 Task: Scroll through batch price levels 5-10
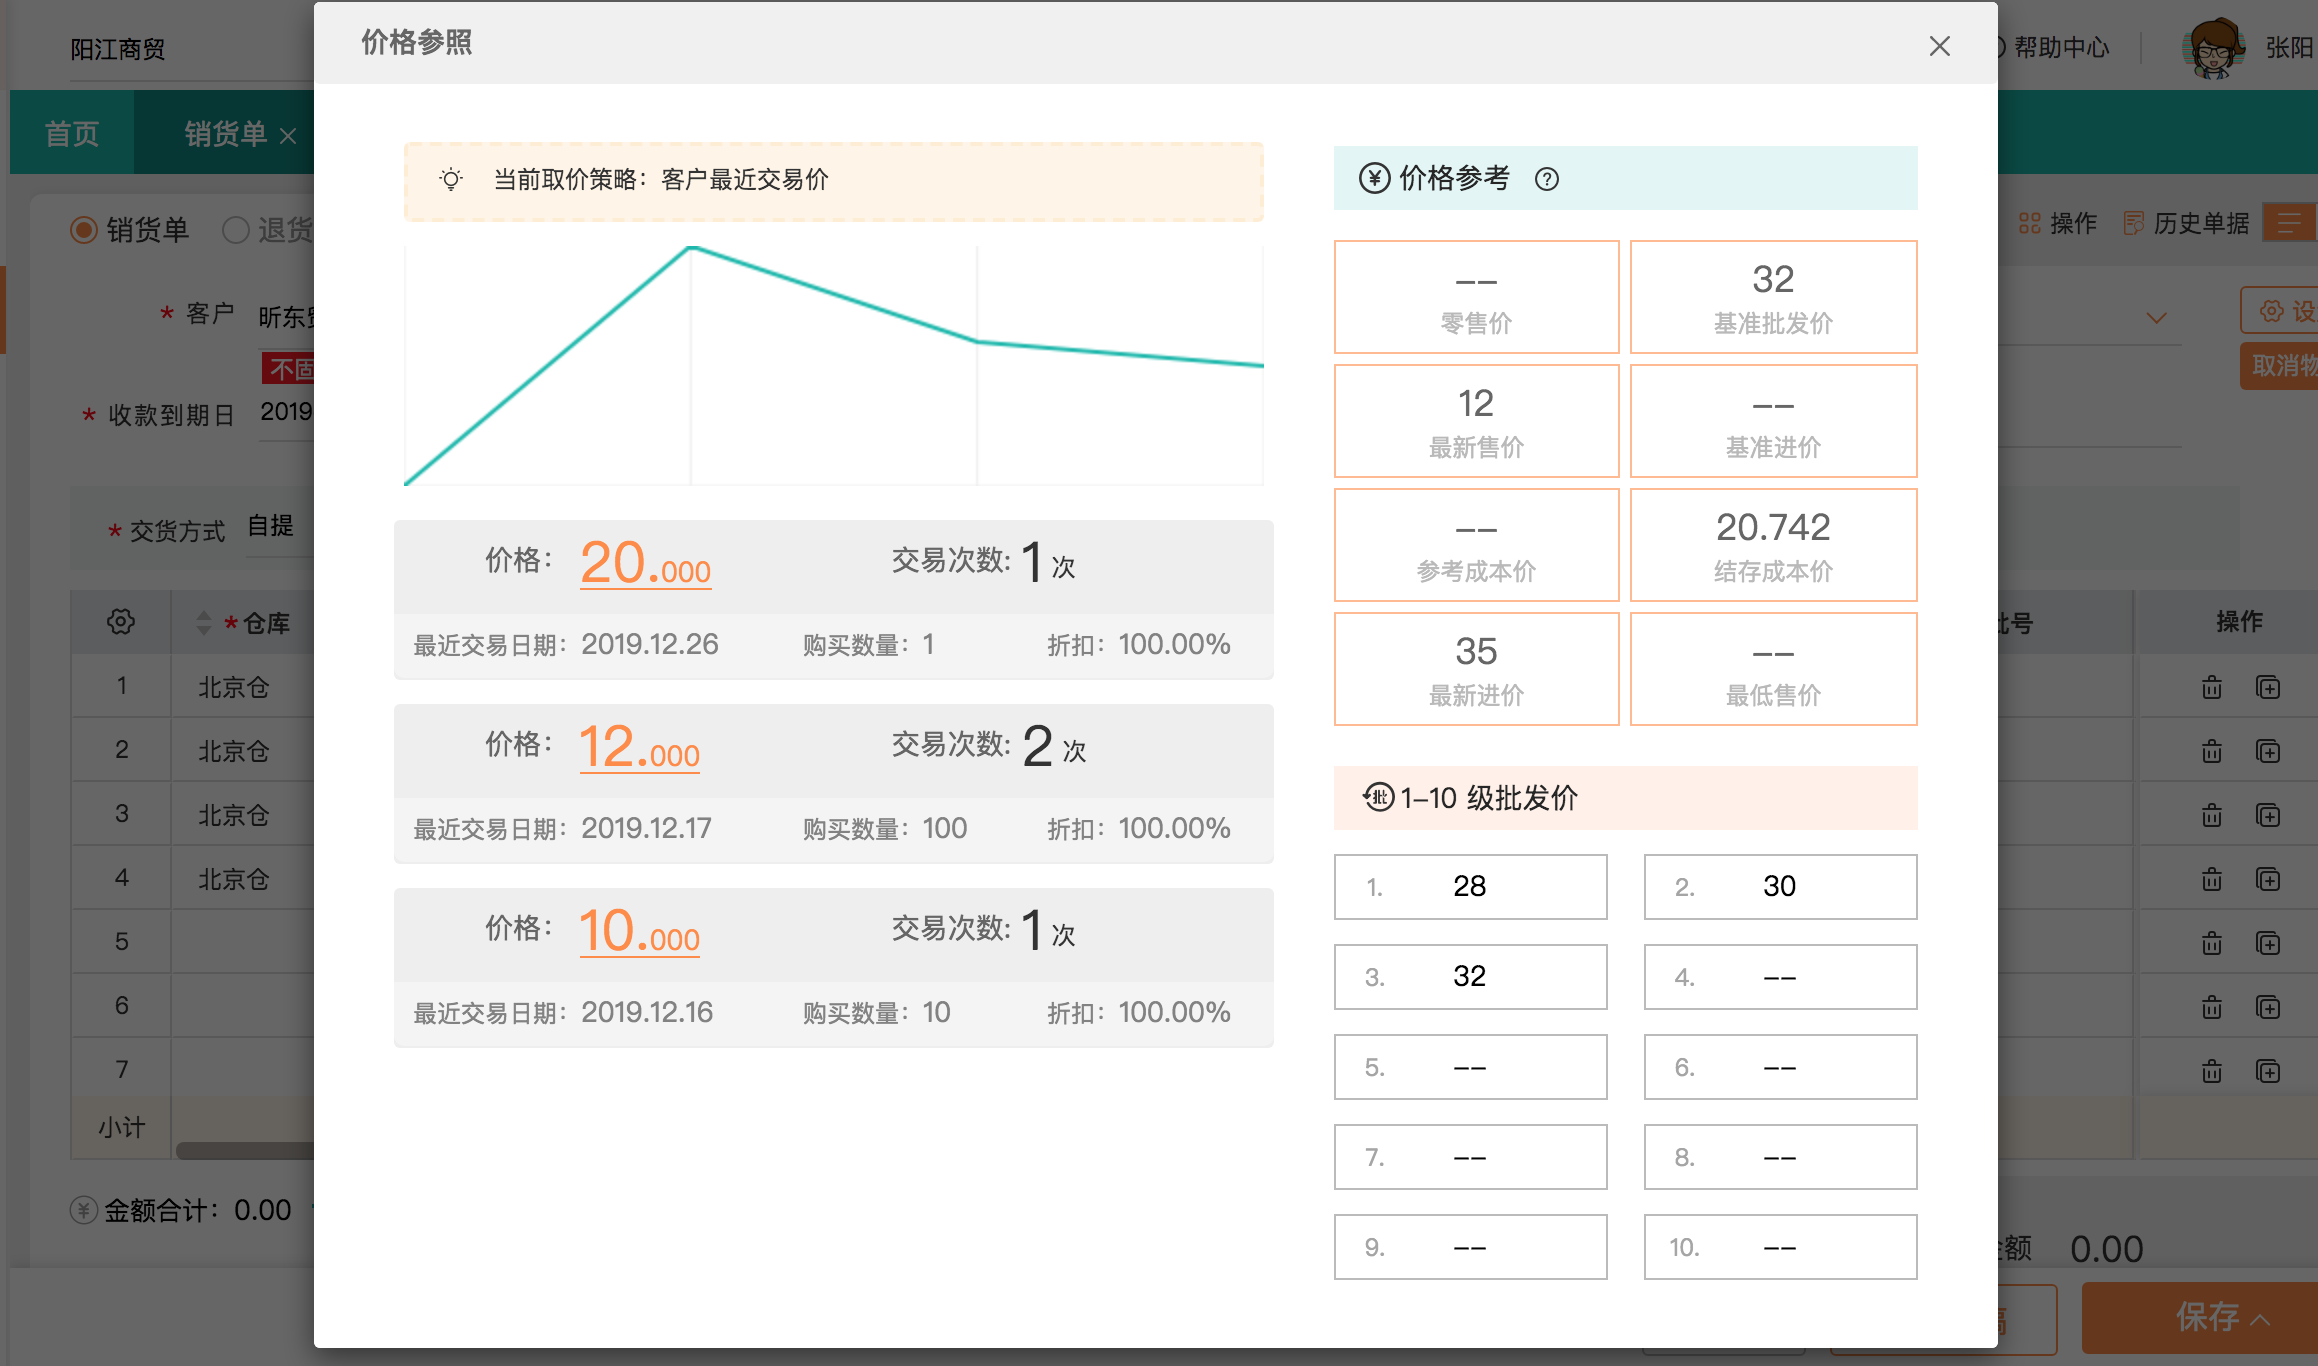[1626, 1155]
